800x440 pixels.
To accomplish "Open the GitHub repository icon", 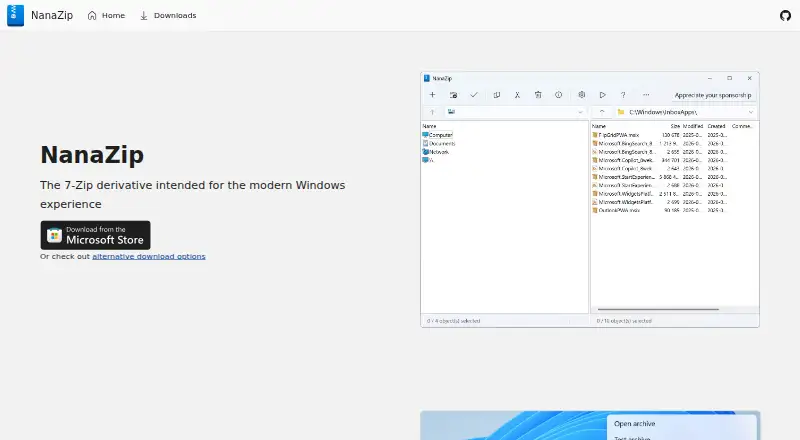I will point(785,16).
